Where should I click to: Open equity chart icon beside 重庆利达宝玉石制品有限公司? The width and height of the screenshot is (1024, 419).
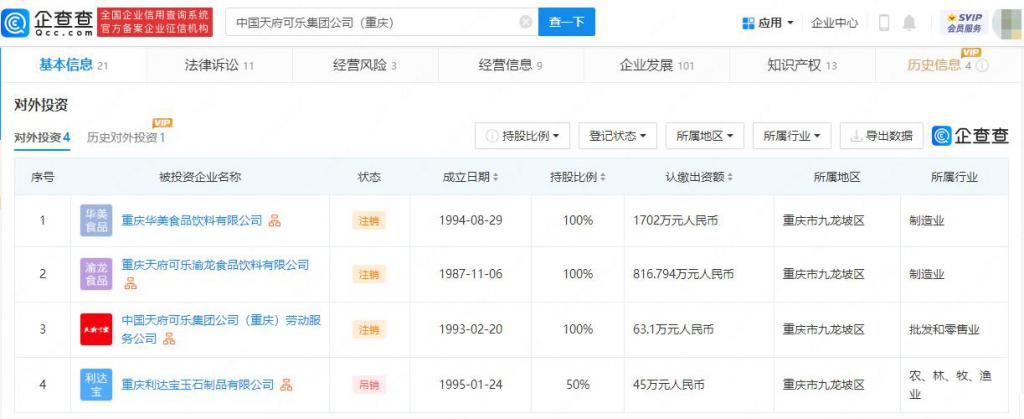286,385
